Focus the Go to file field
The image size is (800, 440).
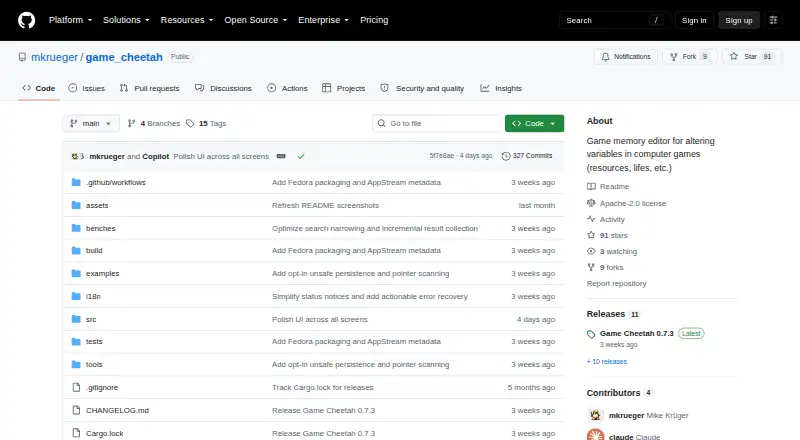coord(436,124)
